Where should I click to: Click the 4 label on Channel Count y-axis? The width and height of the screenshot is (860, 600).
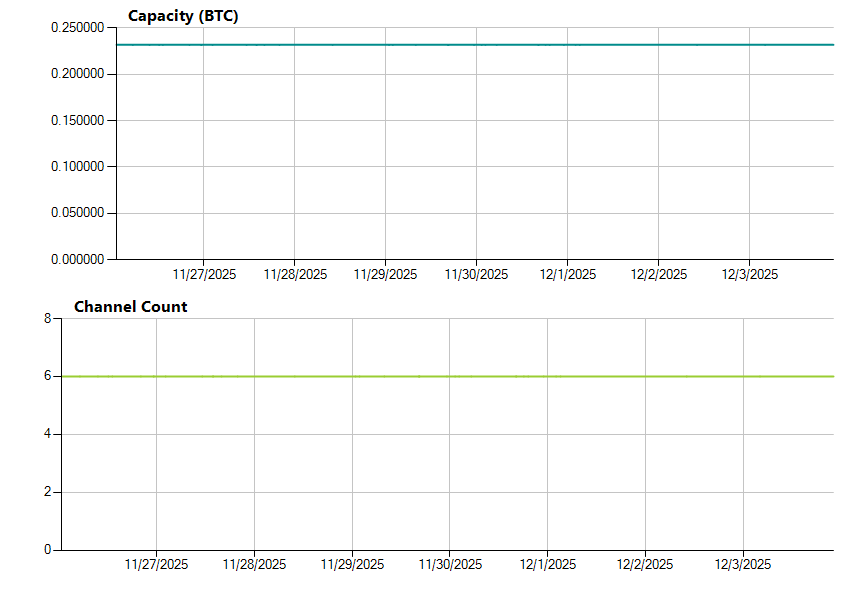(x=47, y=434)
